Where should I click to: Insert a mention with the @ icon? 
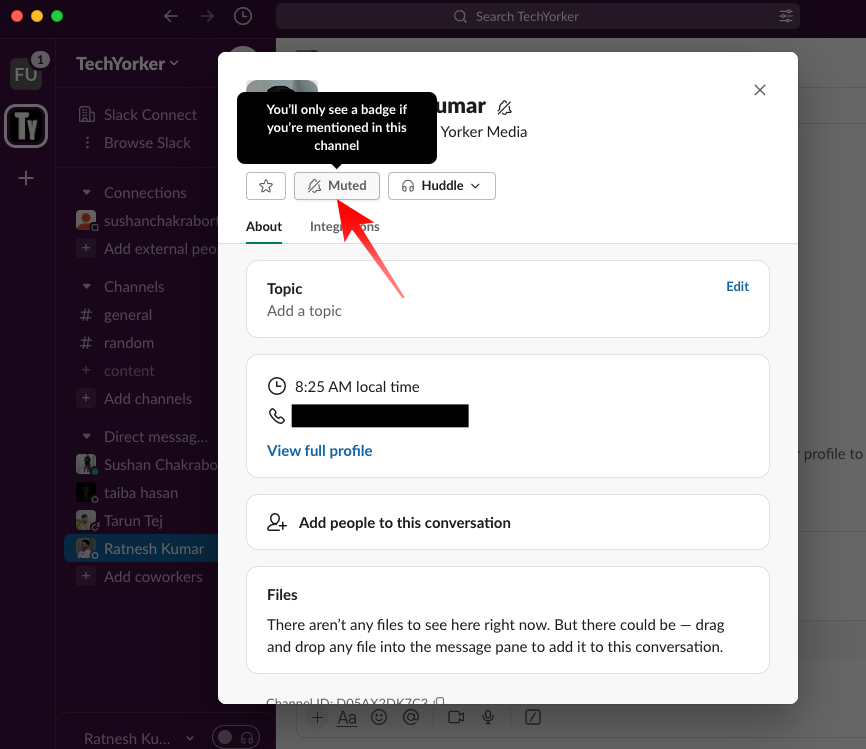(x=411, y=718)
